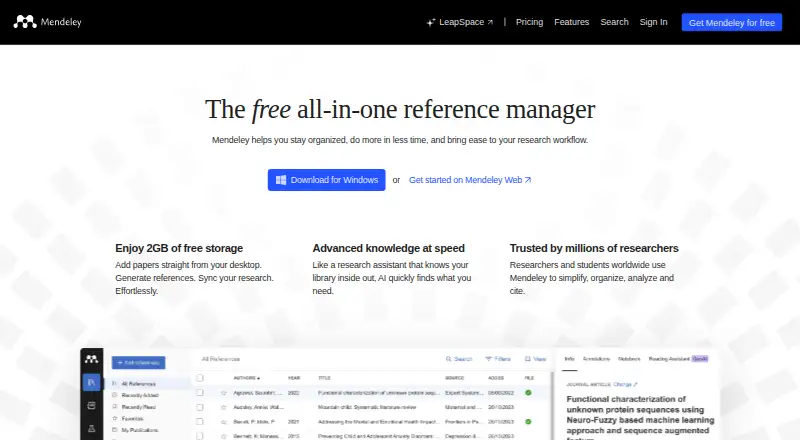This screenshot has width=800, height=440.
Task: Click the Year column header
Action: click(294, 378)
